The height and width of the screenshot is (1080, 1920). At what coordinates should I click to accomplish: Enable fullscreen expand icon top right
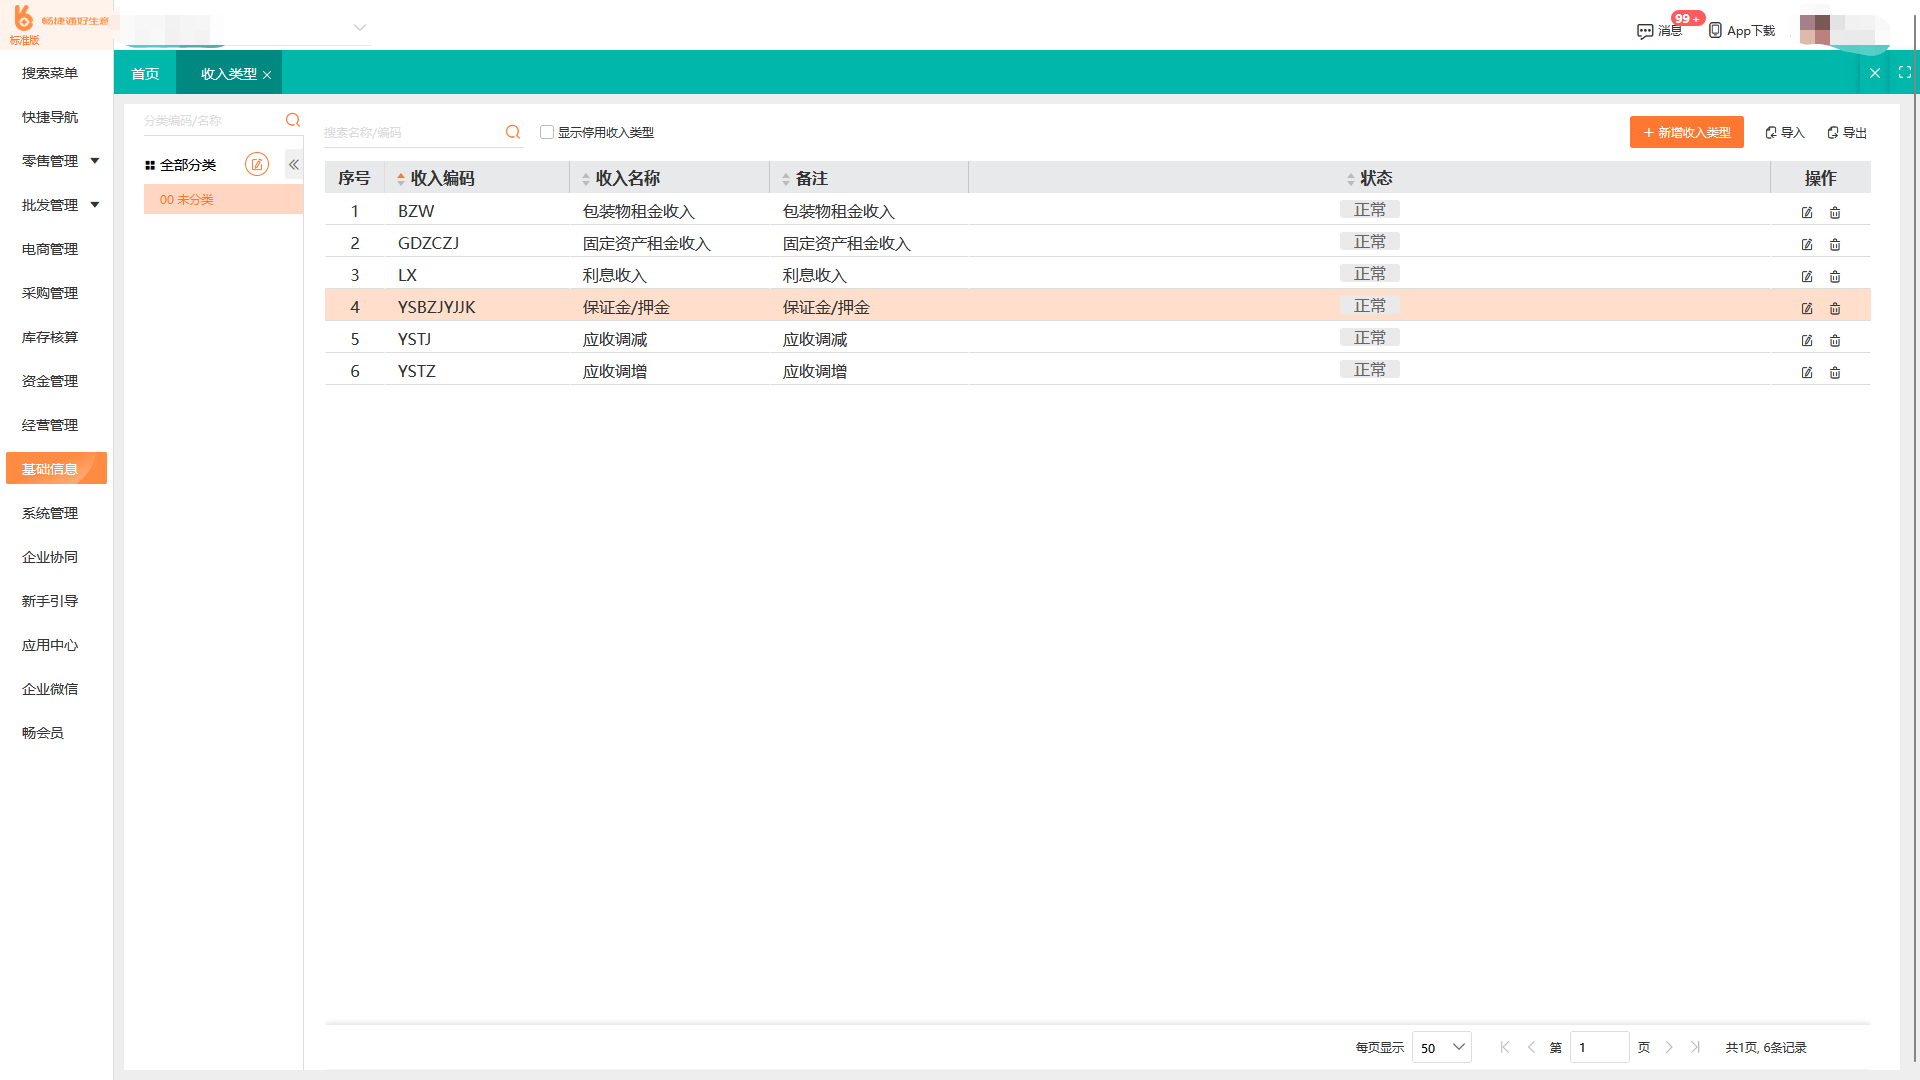[1904, 73]
